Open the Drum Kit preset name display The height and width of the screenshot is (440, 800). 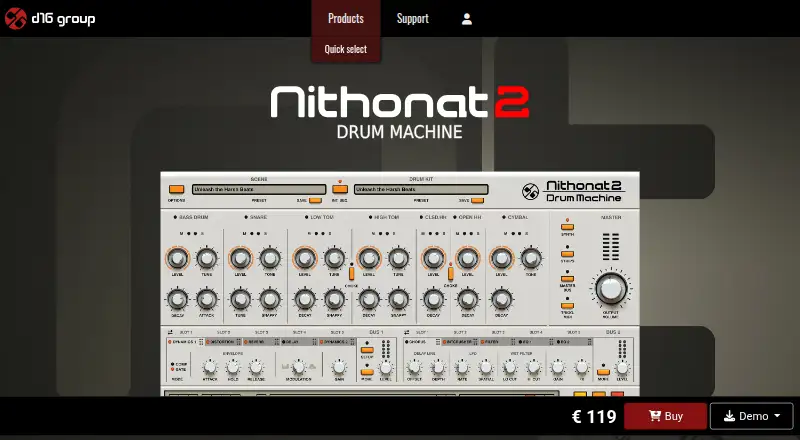[421, 189]
